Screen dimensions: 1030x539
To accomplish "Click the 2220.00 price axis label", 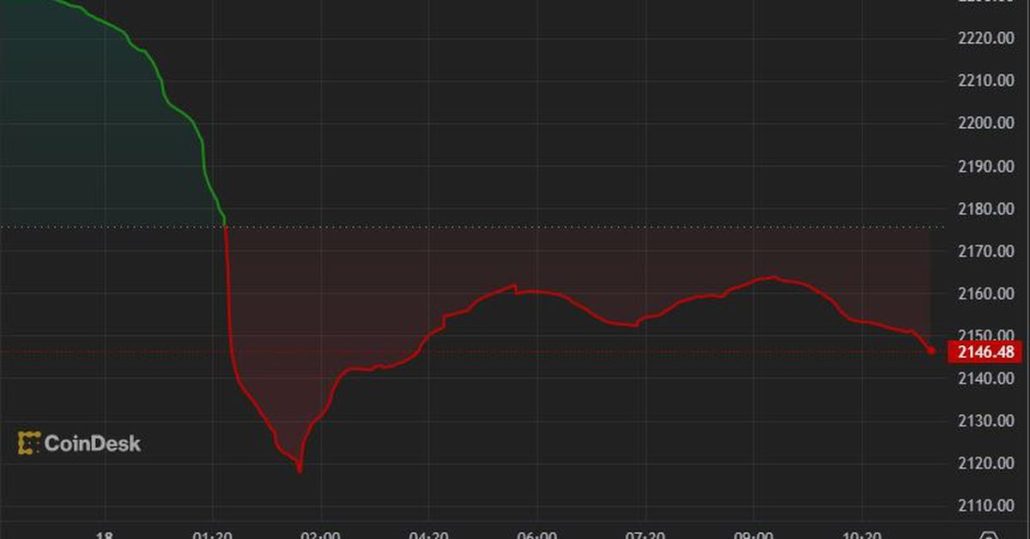I will [986, 38].
